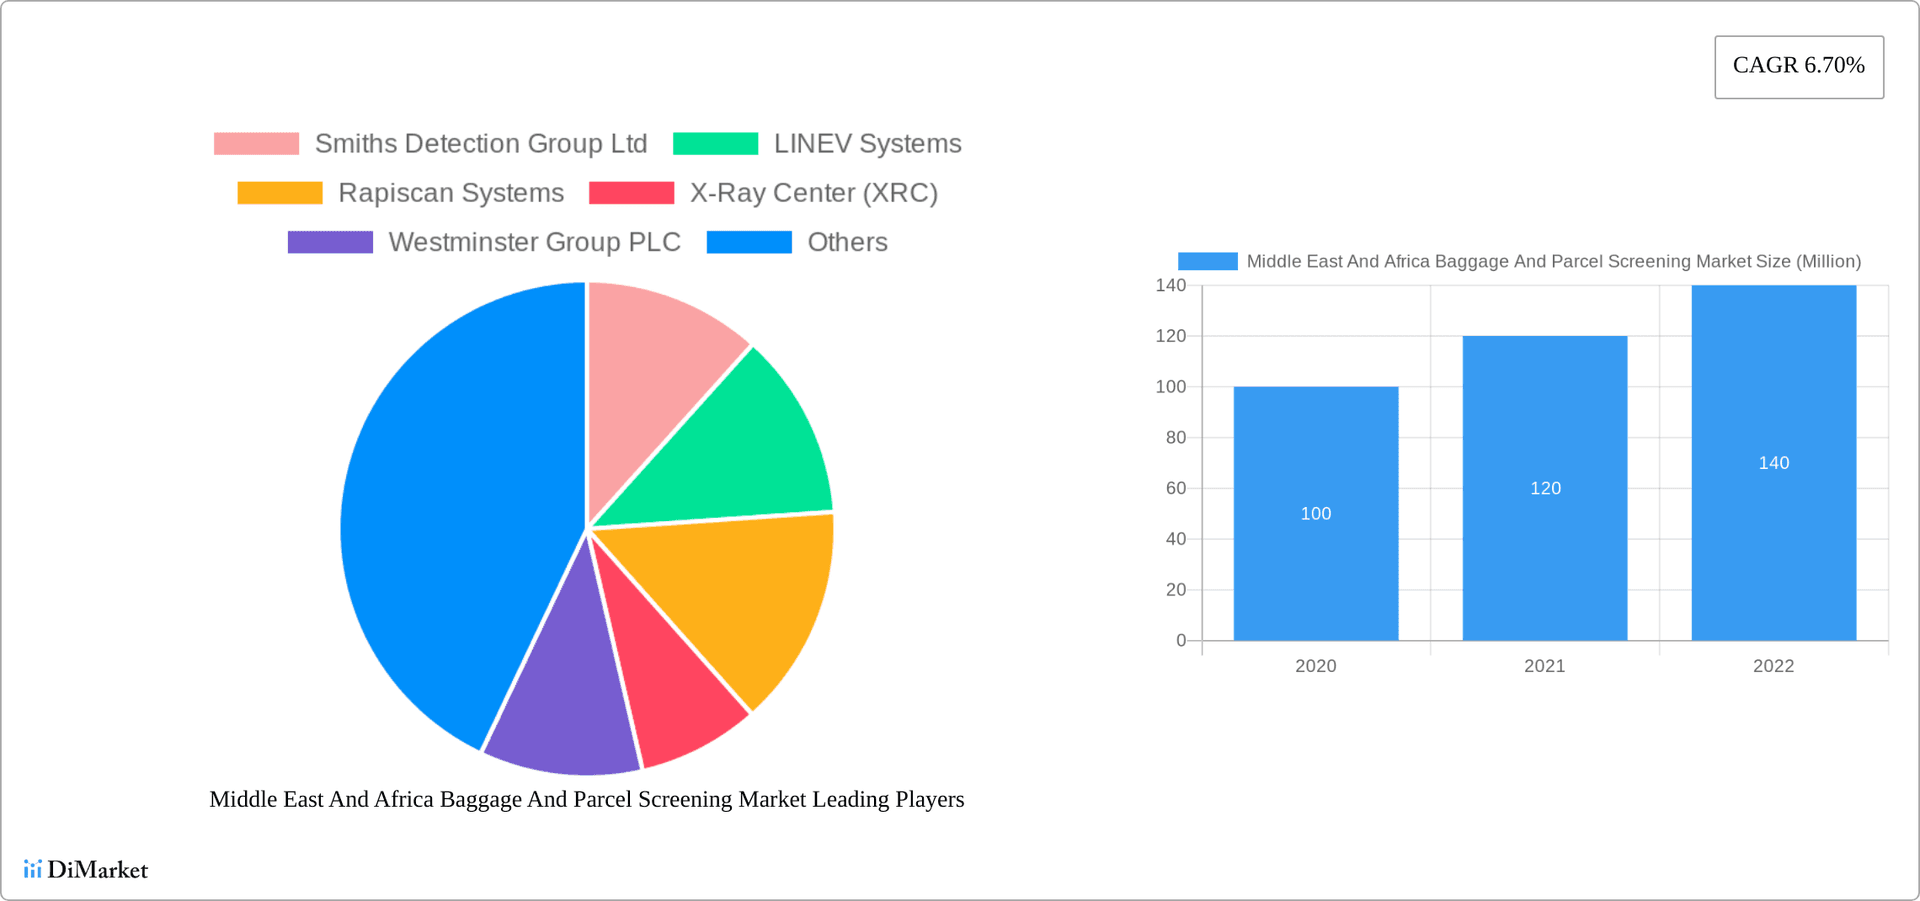Click the Westminster Group PLC legend text

pyautogui.click(x=533, y=241)
